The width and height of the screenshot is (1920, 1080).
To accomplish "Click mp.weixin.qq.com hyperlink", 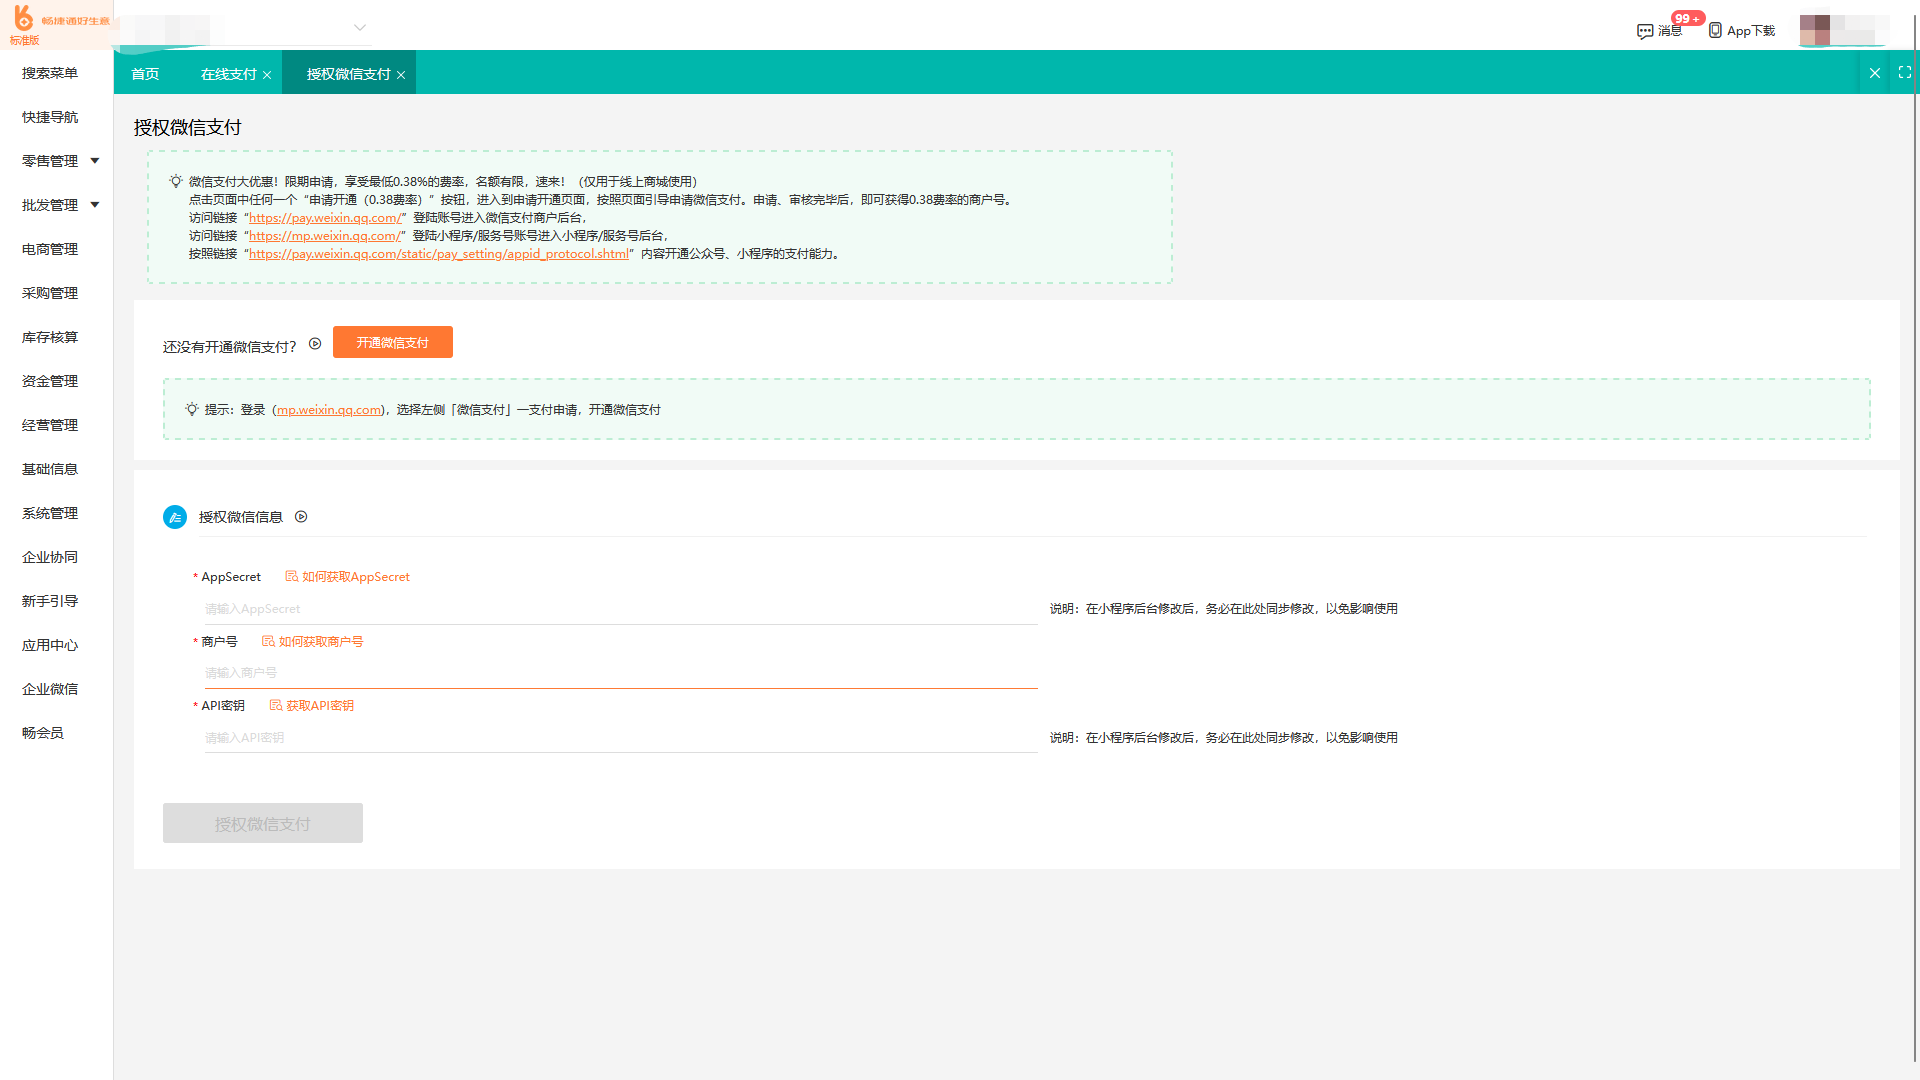I will (328, 409).
